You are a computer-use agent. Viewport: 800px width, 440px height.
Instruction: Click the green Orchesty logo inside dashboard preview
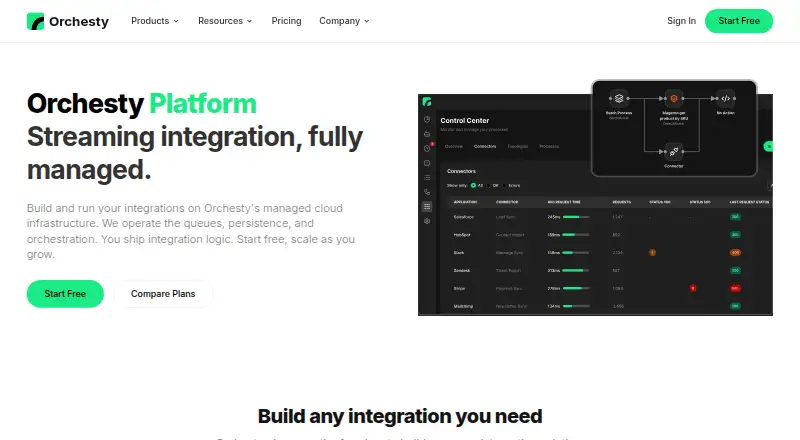tap(427, 102)
